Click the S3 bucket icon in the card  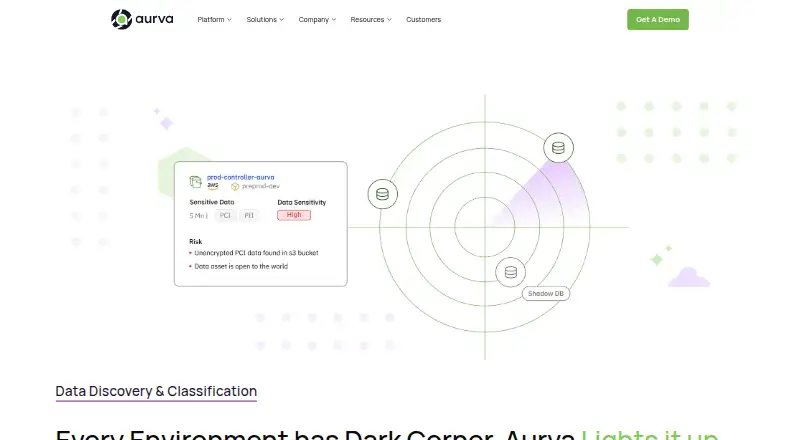[x=195, y=181]
